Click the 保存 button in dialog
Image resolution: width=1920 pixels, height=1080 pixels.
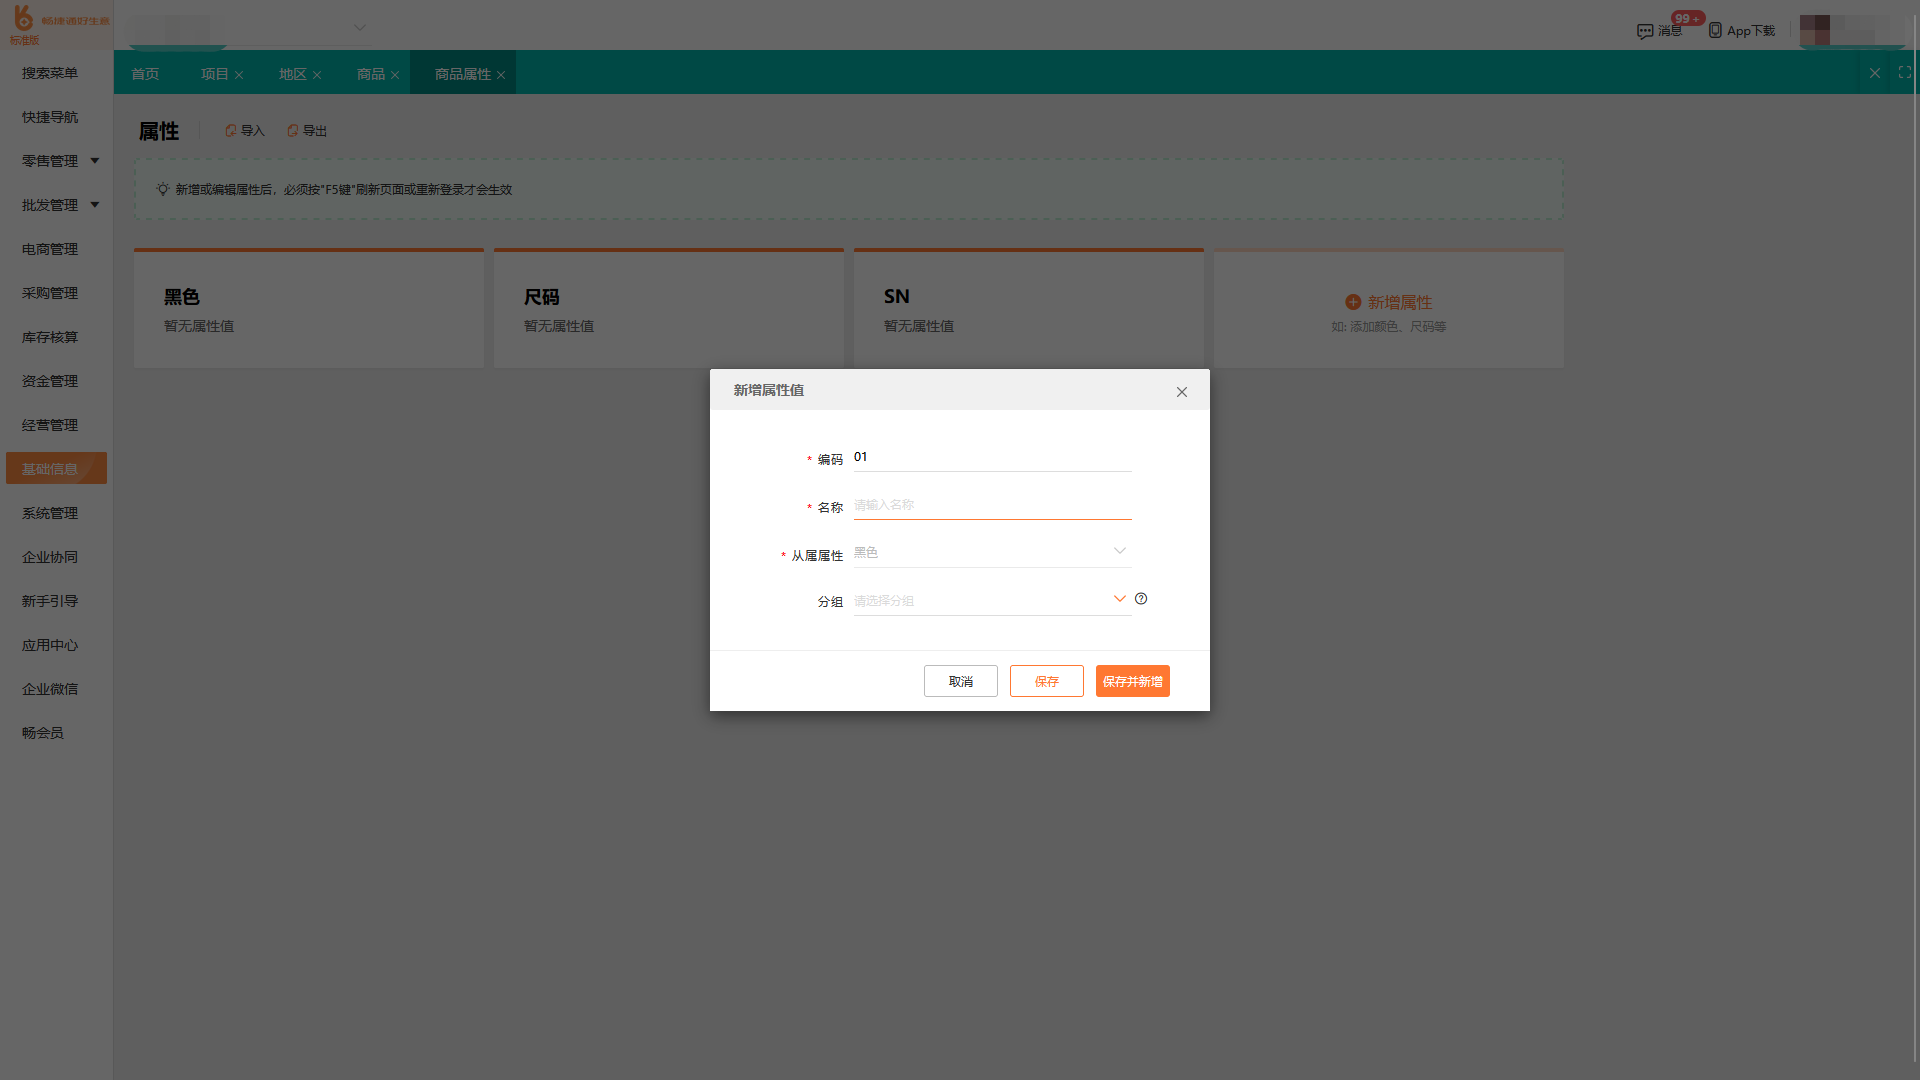1047,680
